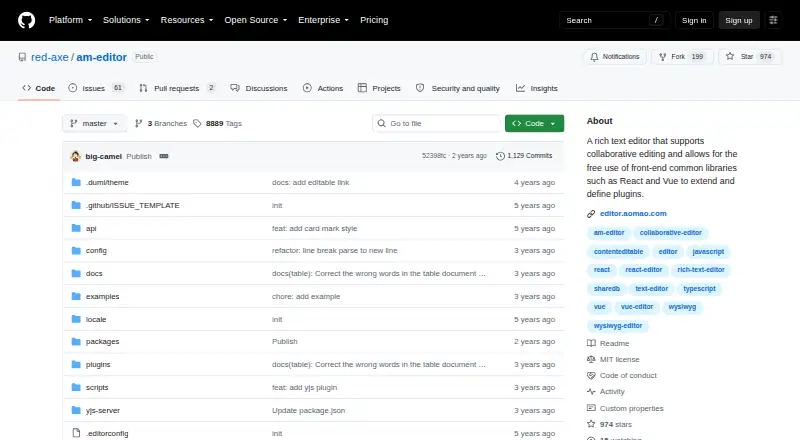Click the Star icon
Screen dimensions: 800x440
[730, 57]
